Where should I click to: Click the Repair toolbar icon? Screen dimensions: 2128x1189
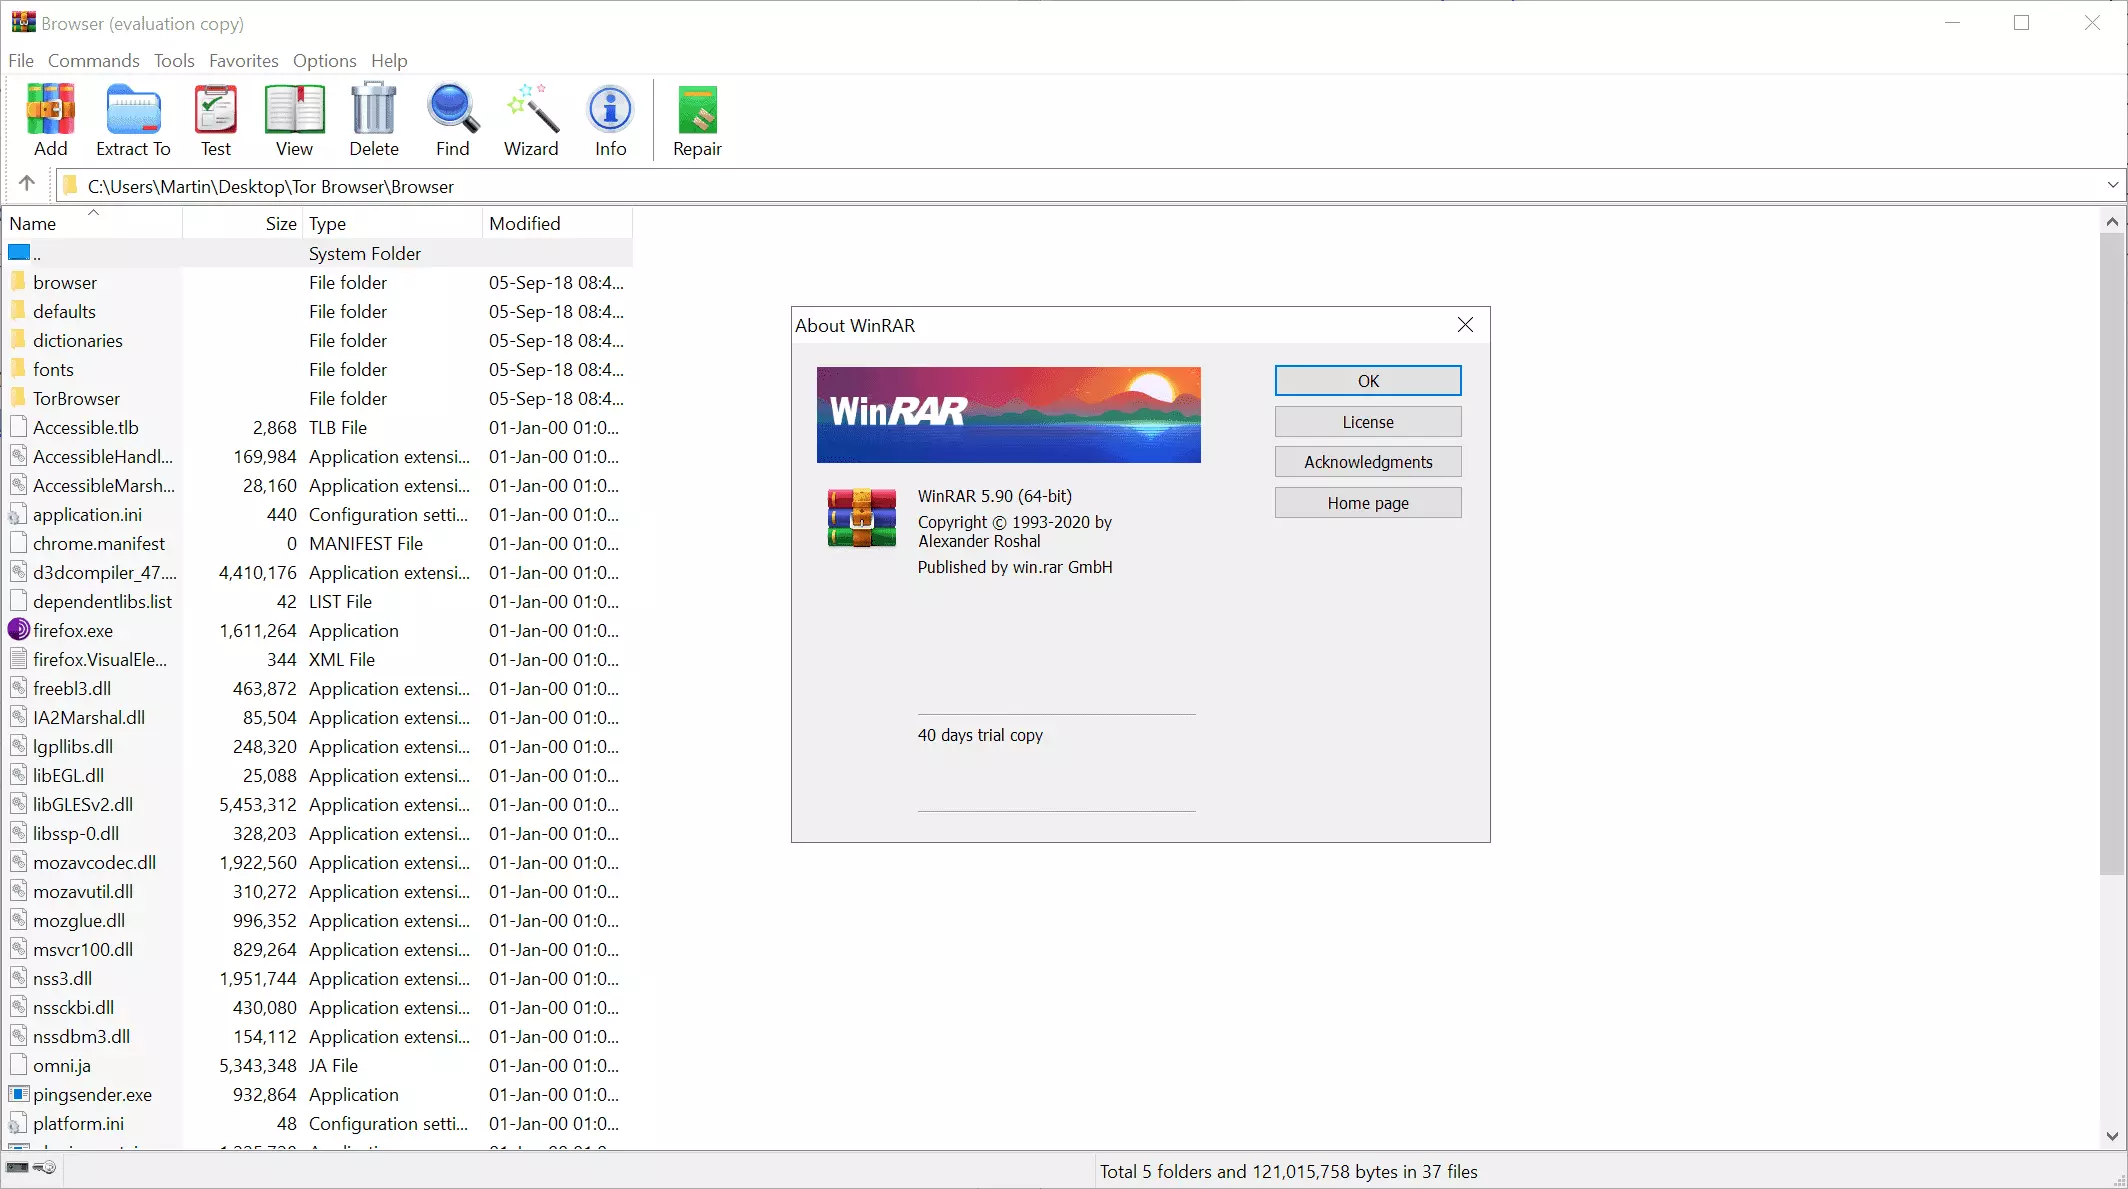click(697, 121)
